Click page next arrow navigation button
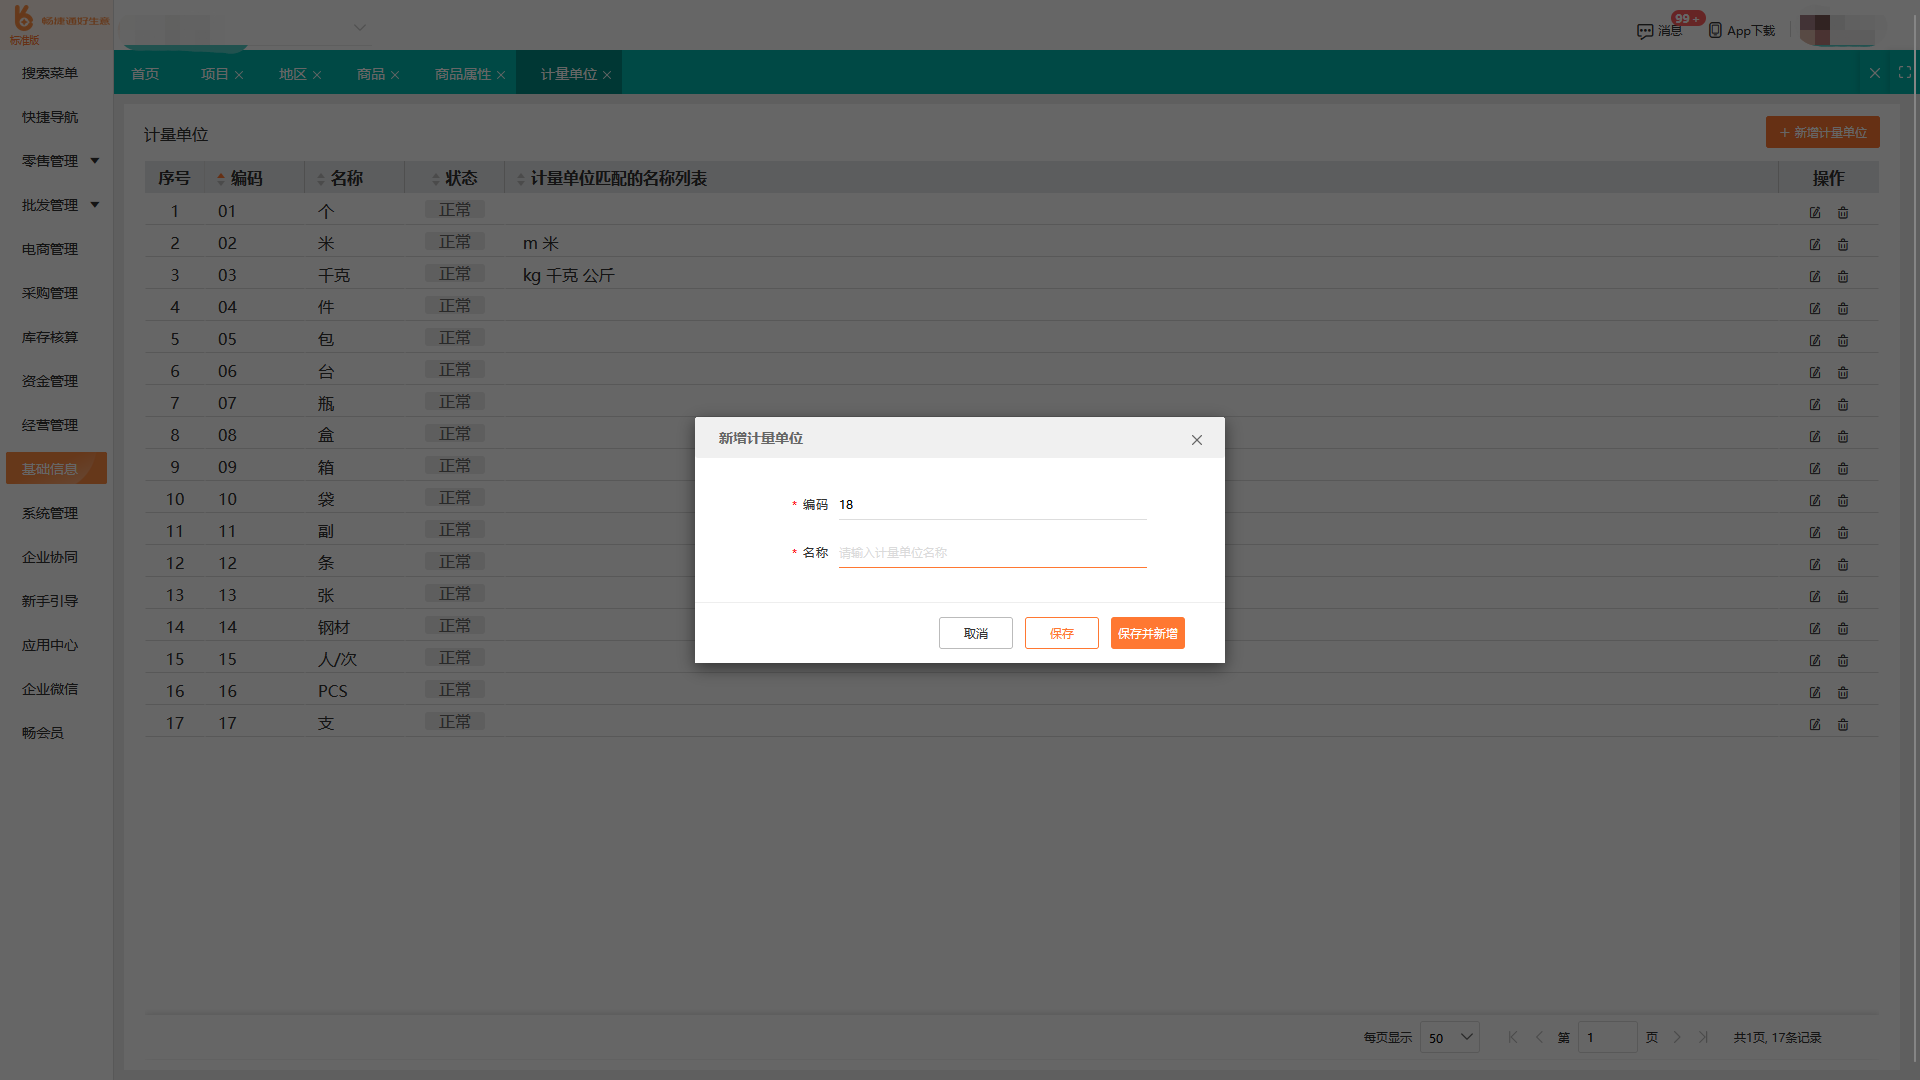 pos(1677,1038)
